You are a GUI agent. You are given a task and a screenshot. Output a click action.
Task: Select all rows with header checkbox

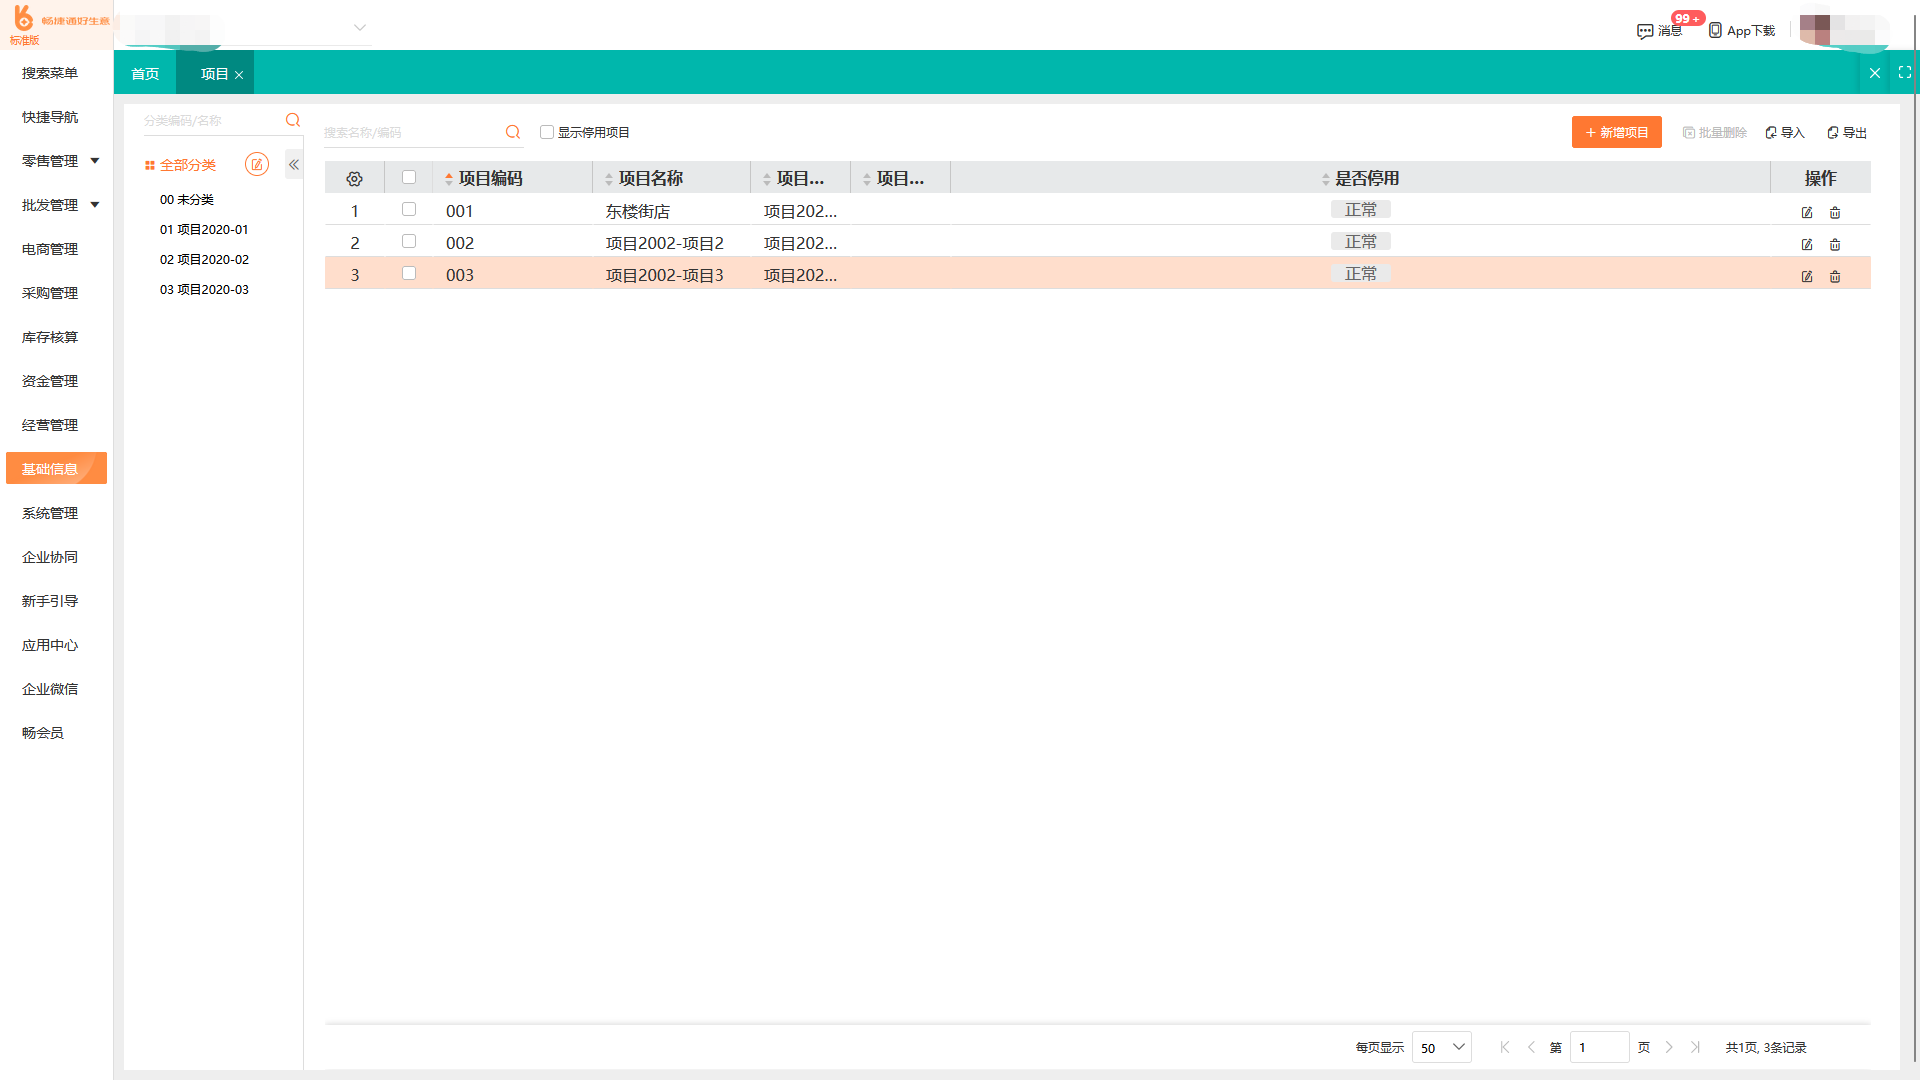click(x=410, y=177)
